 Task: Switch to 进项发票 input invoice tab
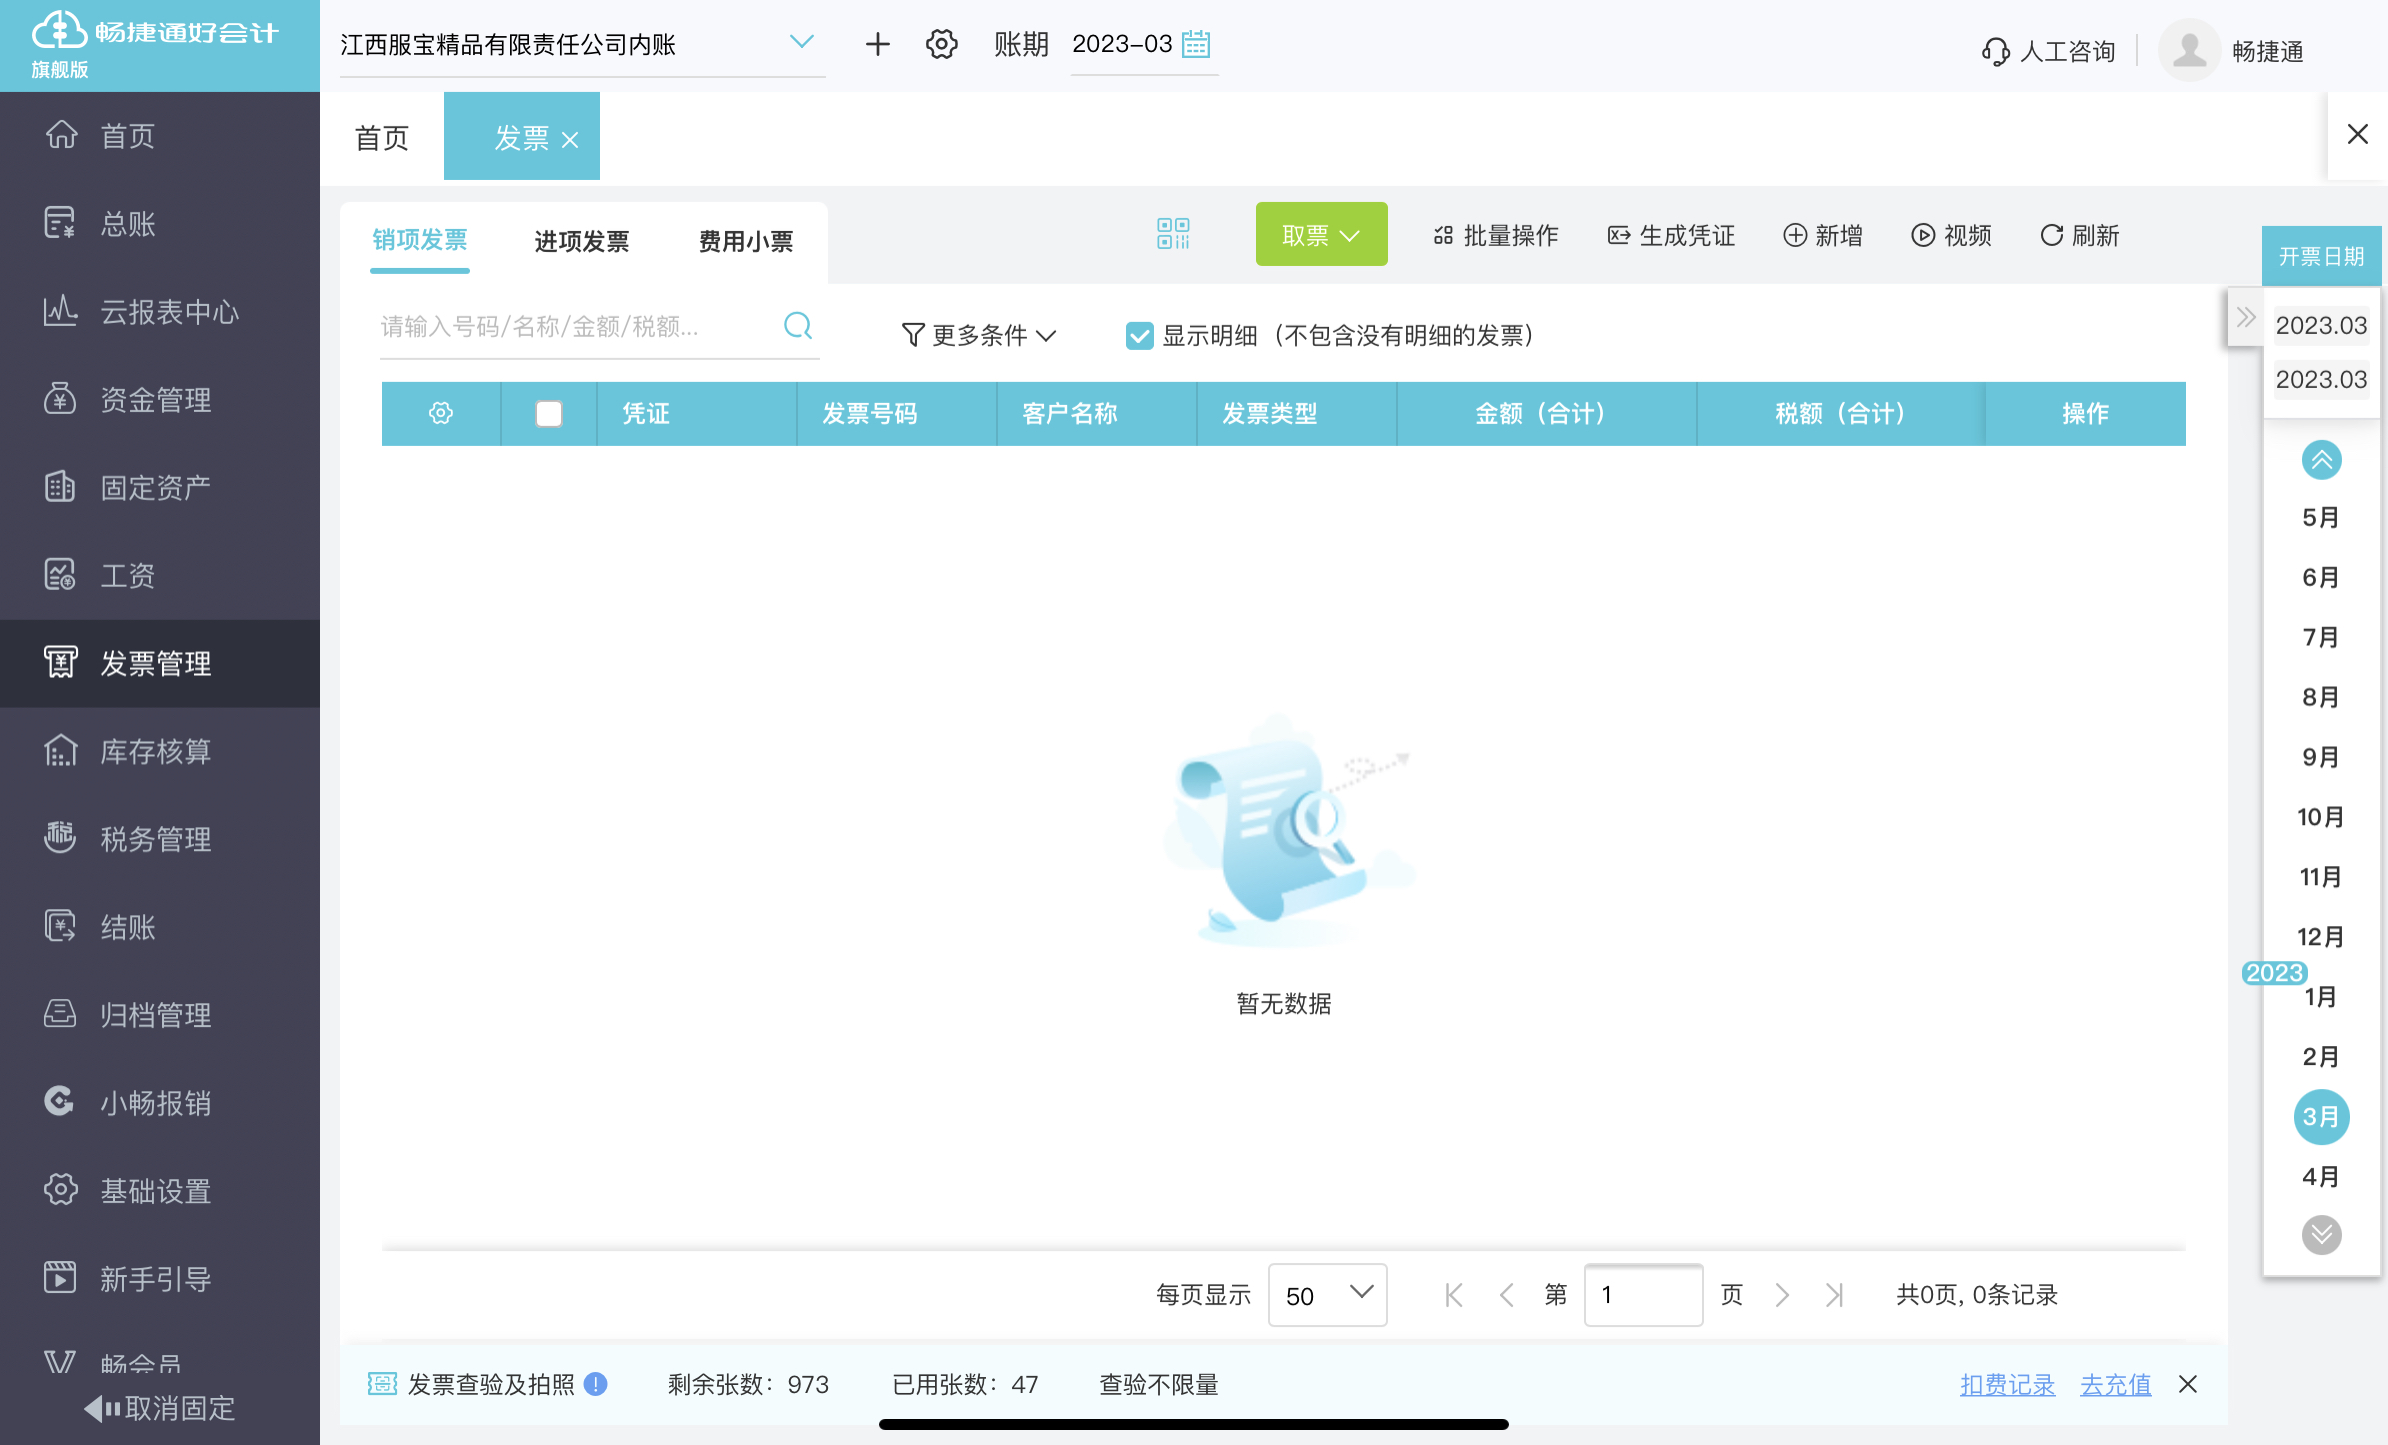[x=583, y=239]
